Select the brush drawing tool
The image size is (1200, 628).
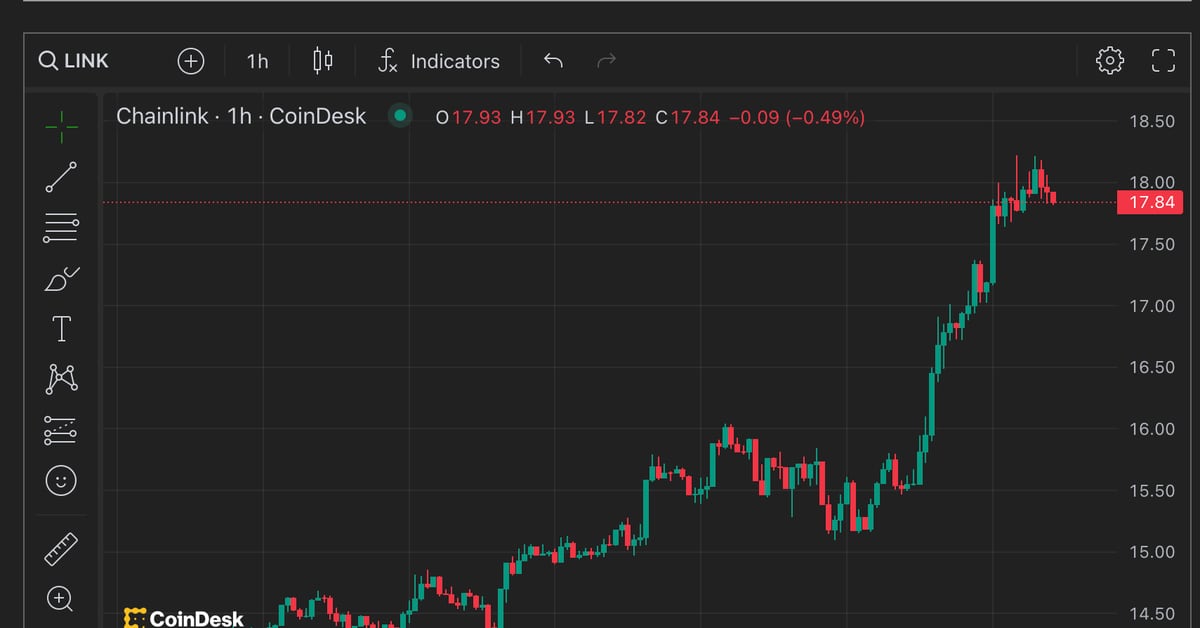point(61,279)
